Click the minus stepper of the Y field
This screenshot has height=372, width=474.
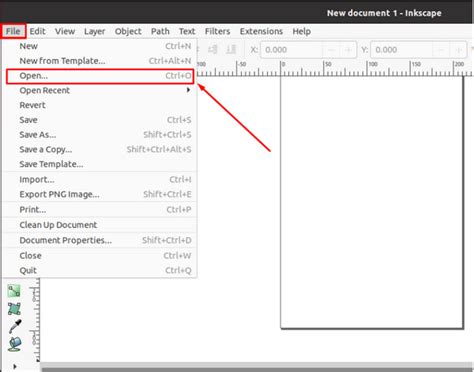pos(441,50)
